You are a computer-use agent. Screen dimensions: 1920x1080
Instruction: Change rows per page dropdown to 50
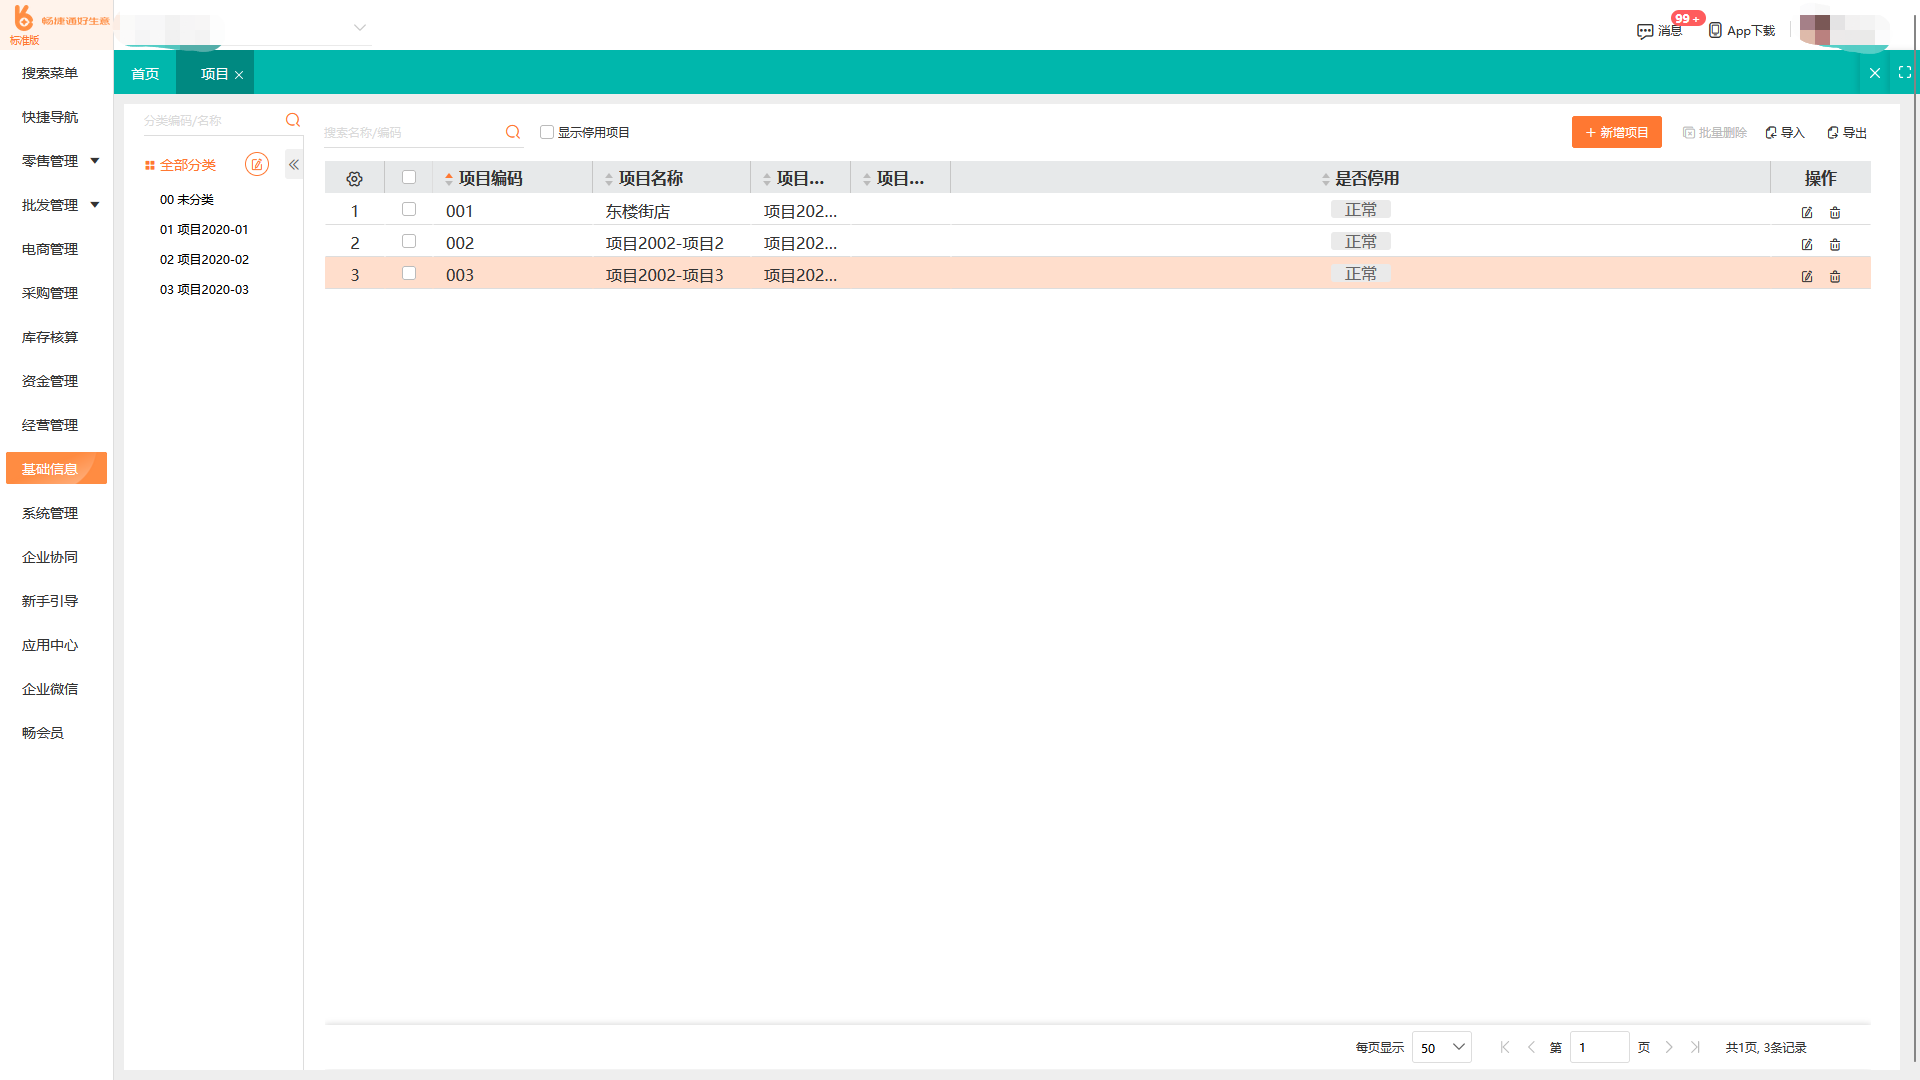1439,1046
